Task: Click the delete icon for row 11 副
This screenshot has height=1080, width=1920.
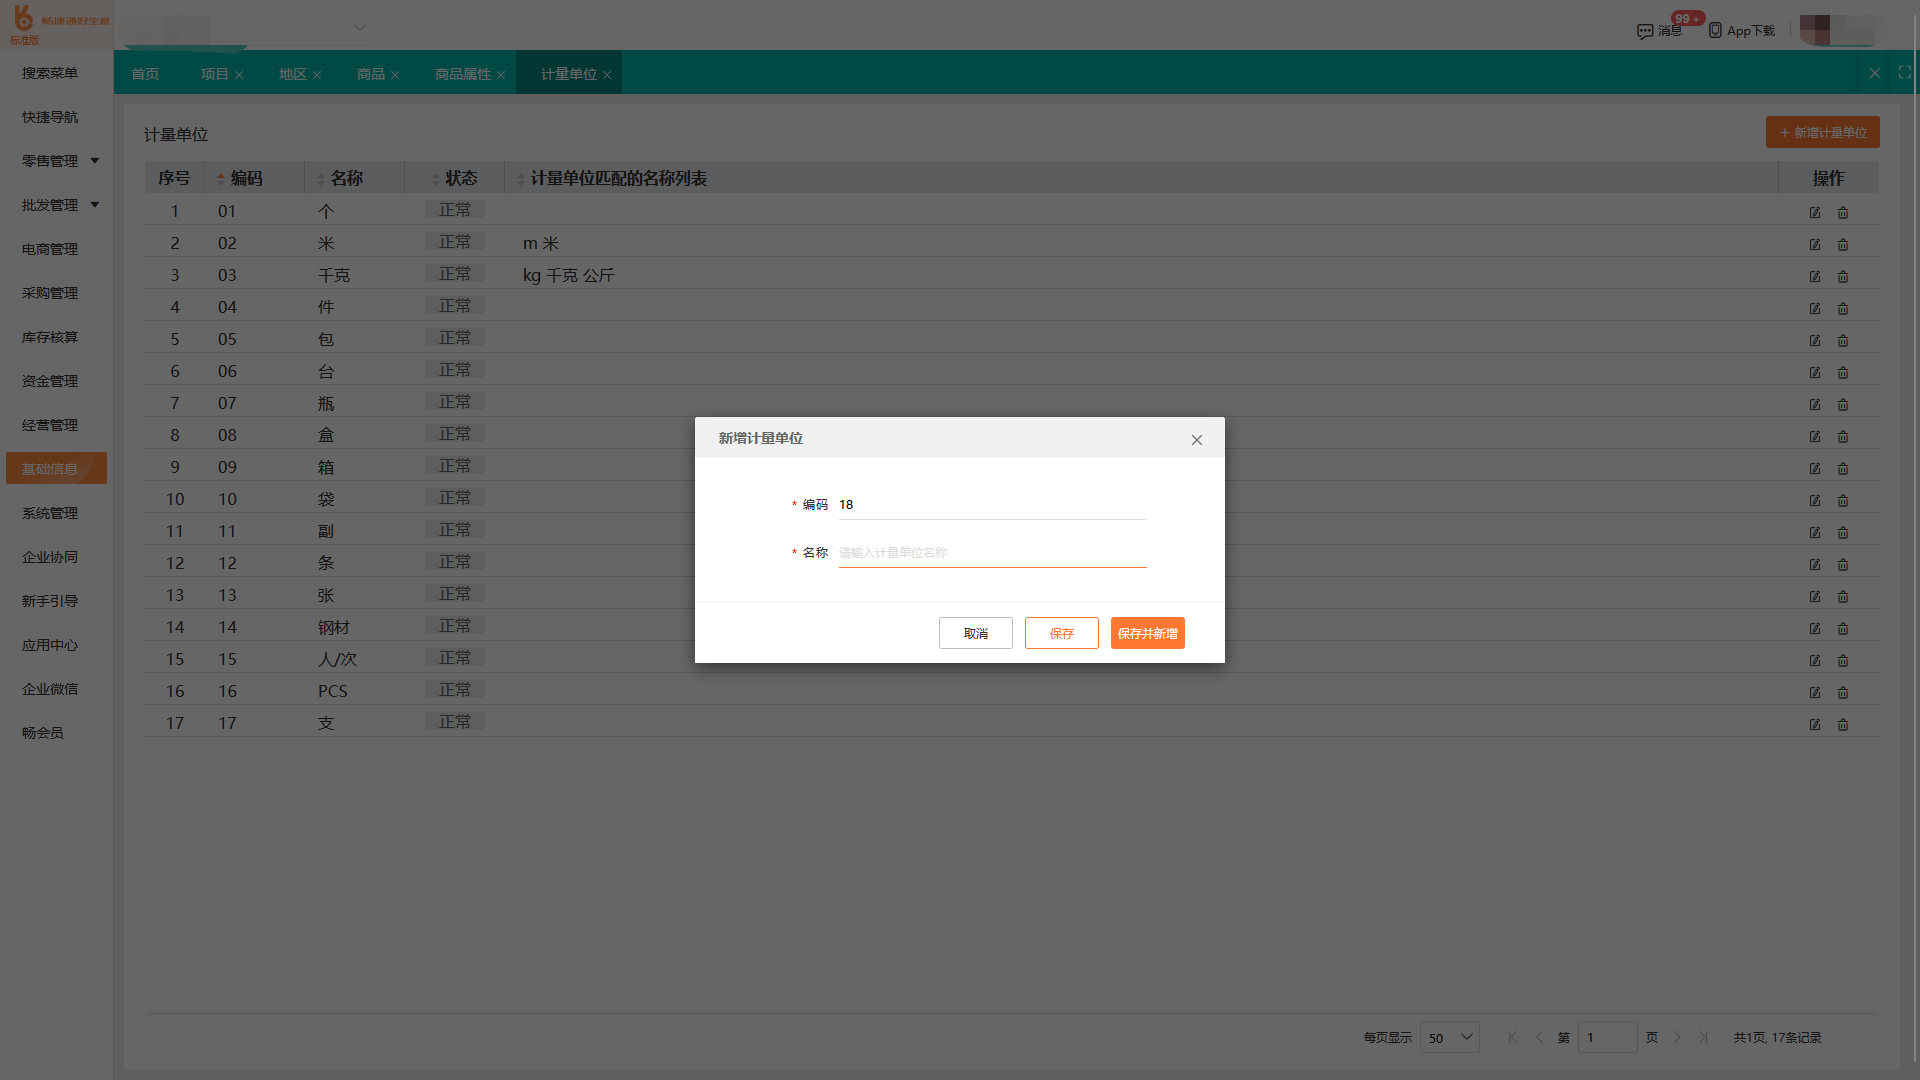Action: [1844, 533]
